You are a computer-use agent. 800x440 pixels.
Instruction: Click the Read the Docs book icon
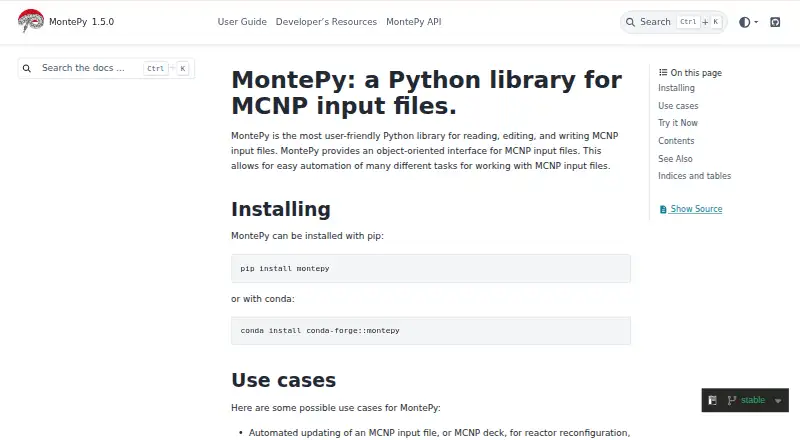(x=713, y=400)
